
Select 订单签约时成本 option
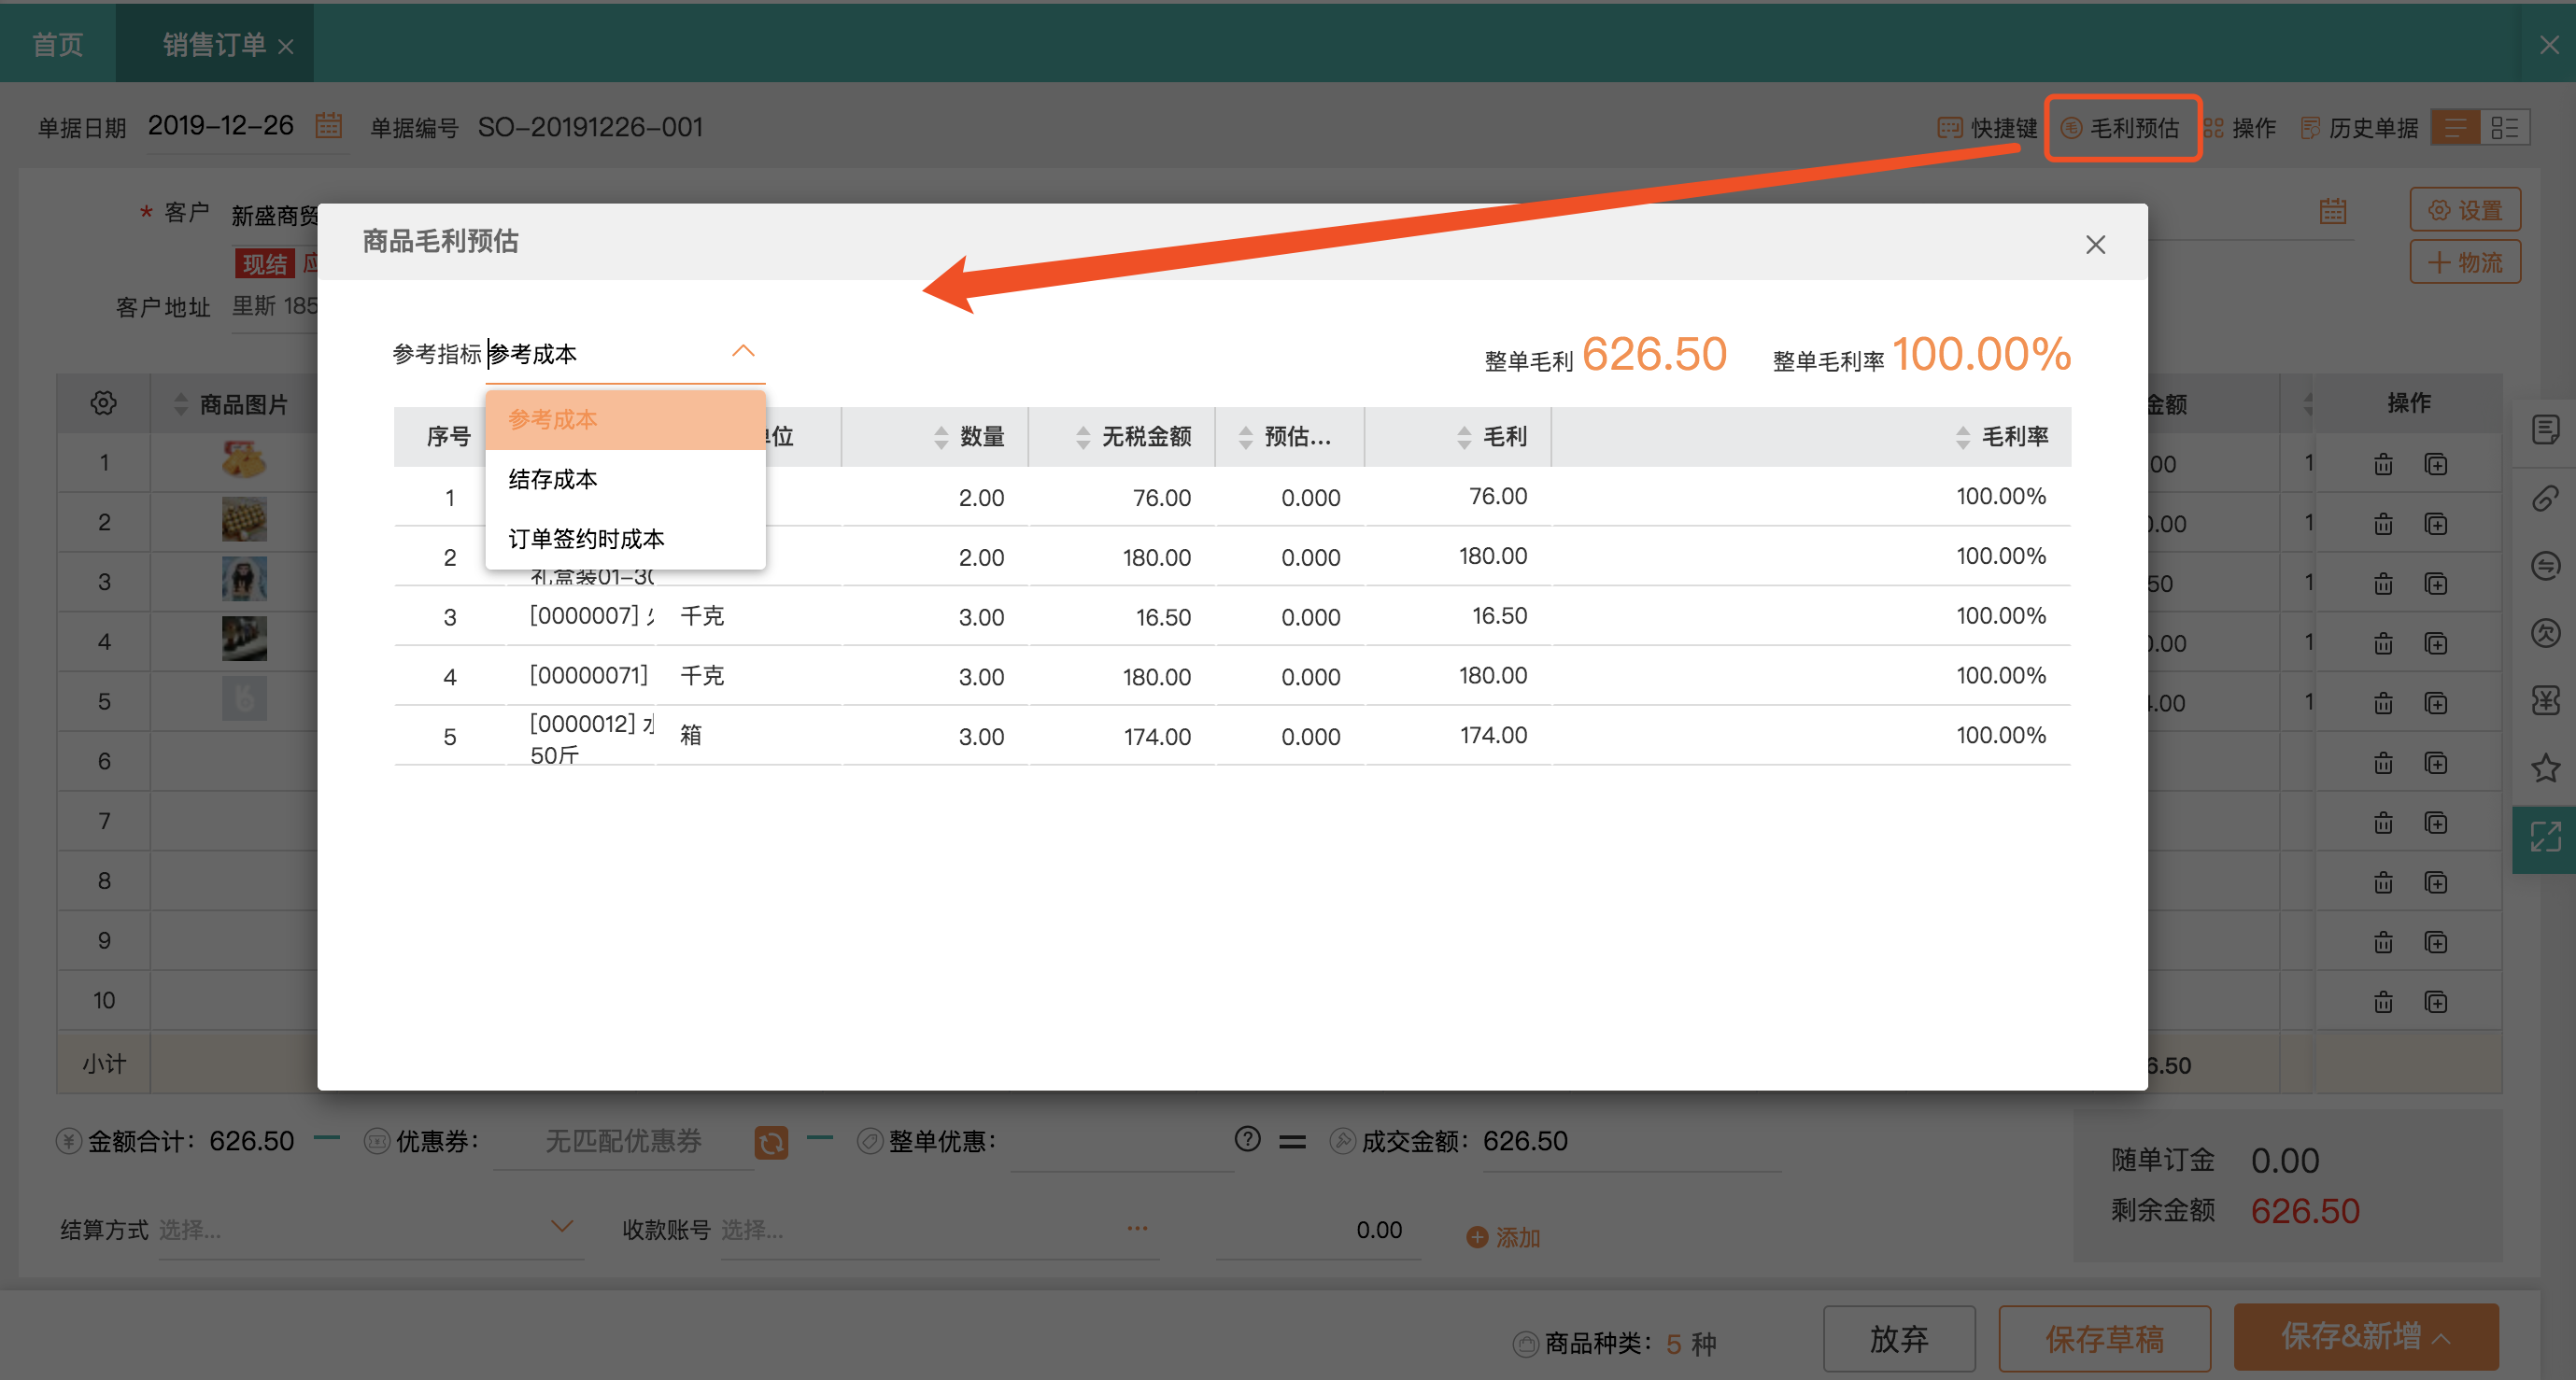click(586, 539)
